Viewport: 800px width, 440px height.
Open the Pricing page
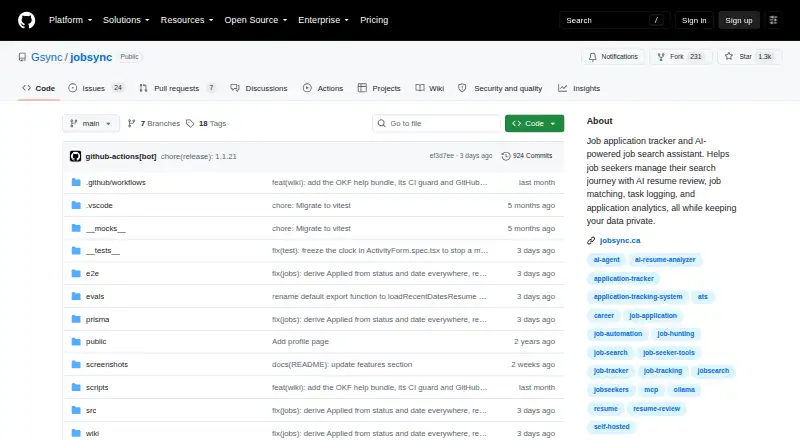[374, 20]
